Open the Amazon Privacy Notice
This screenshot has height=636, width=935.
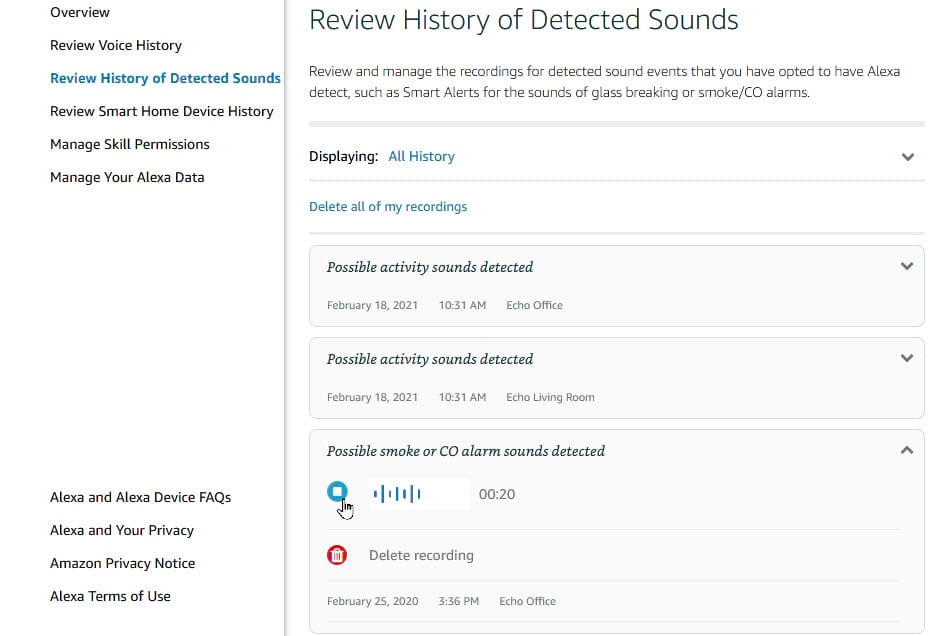click(x=123, y=563)
